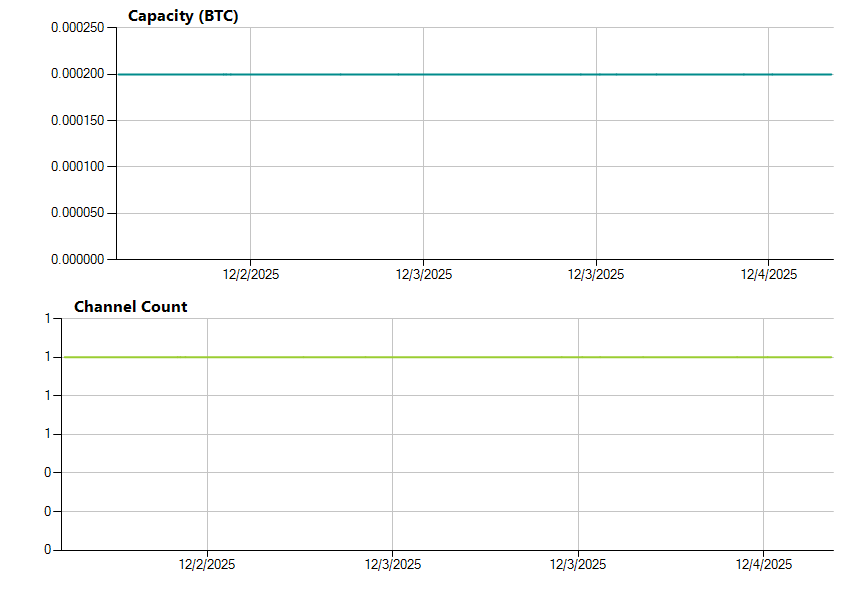Viewport: 860px width, 600px height.
Task: Click first 12/3/2025 label on Capacity chart
Action: click(423, 275)
